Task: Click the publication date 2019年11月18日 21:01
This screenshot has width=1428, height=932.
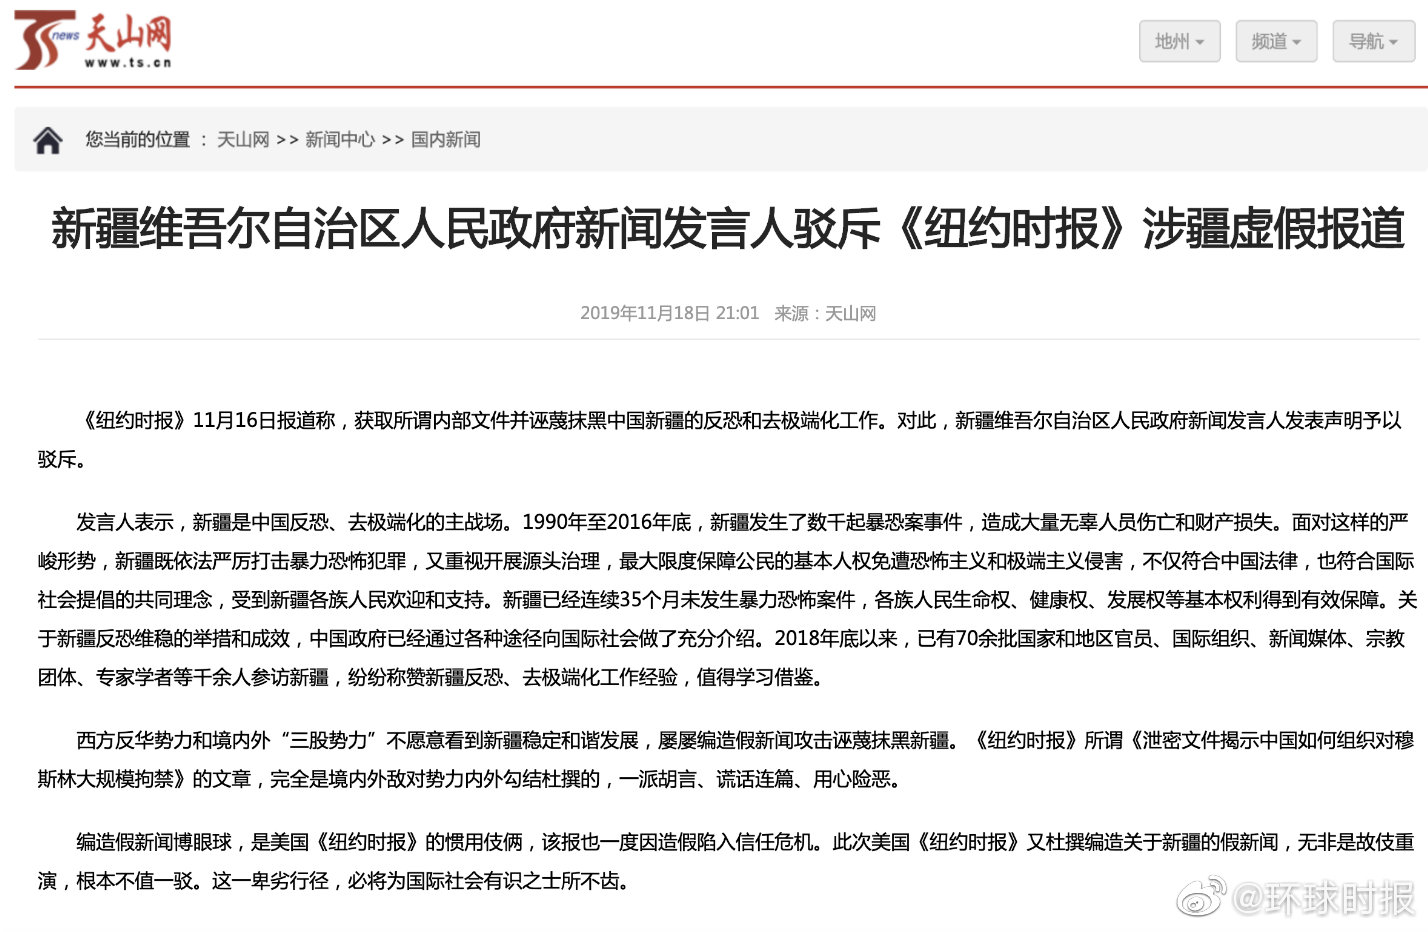Action: (x=668, y=313)
